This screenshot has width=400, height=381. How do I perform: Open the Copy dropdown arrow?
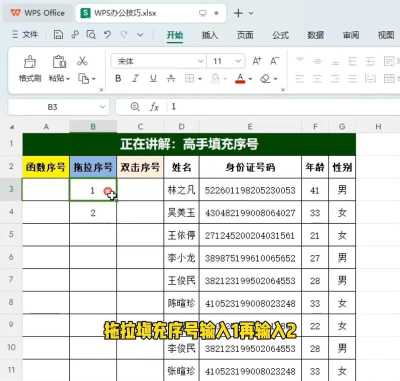pyautogui.click(x=94, y=79)
